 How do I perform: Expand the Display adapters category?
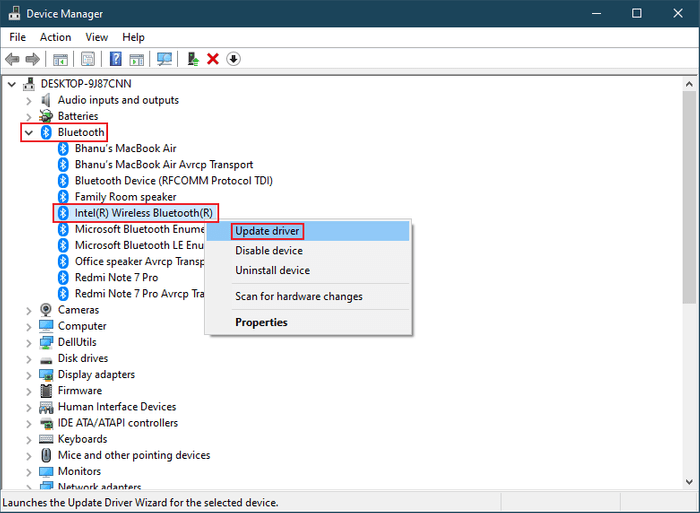[29, 375]
